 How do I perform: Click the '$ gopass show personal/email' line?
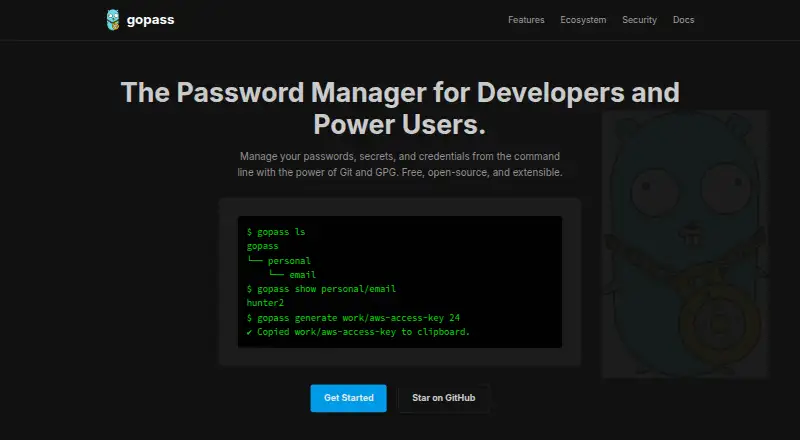321,289
